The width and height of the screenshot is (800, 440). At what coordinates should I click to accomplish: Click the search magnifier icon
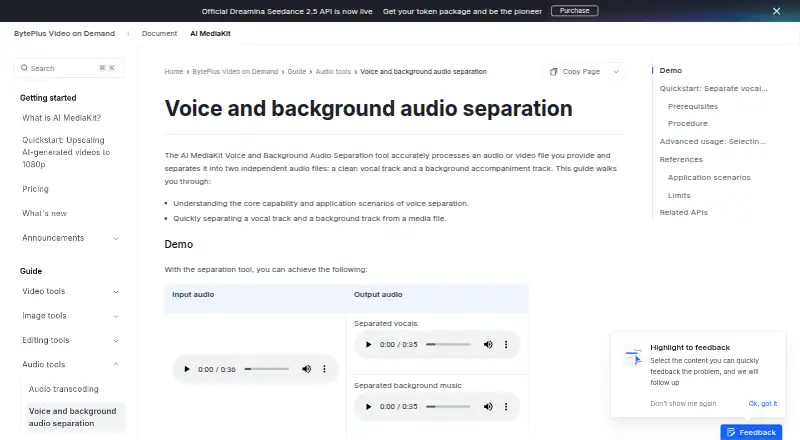tap(24, 68)
